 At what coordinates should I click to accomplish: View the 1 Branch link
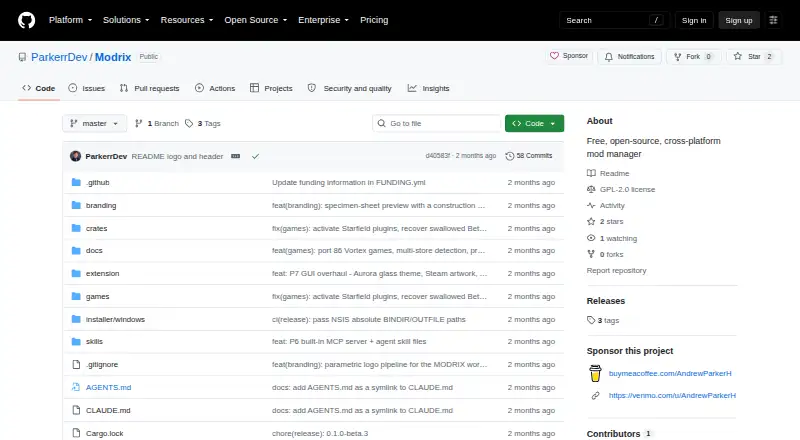[157, 124]
